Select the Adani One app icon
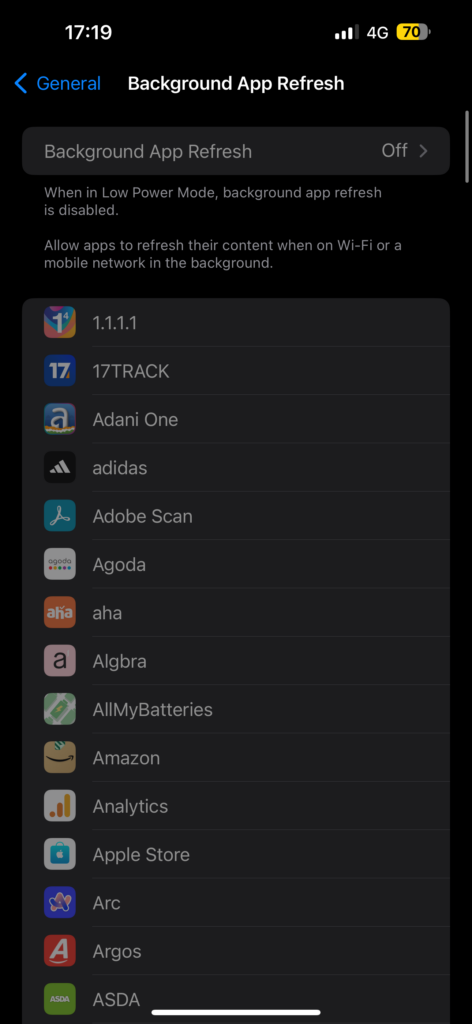The image size is (472, 1024). [59, 419]
